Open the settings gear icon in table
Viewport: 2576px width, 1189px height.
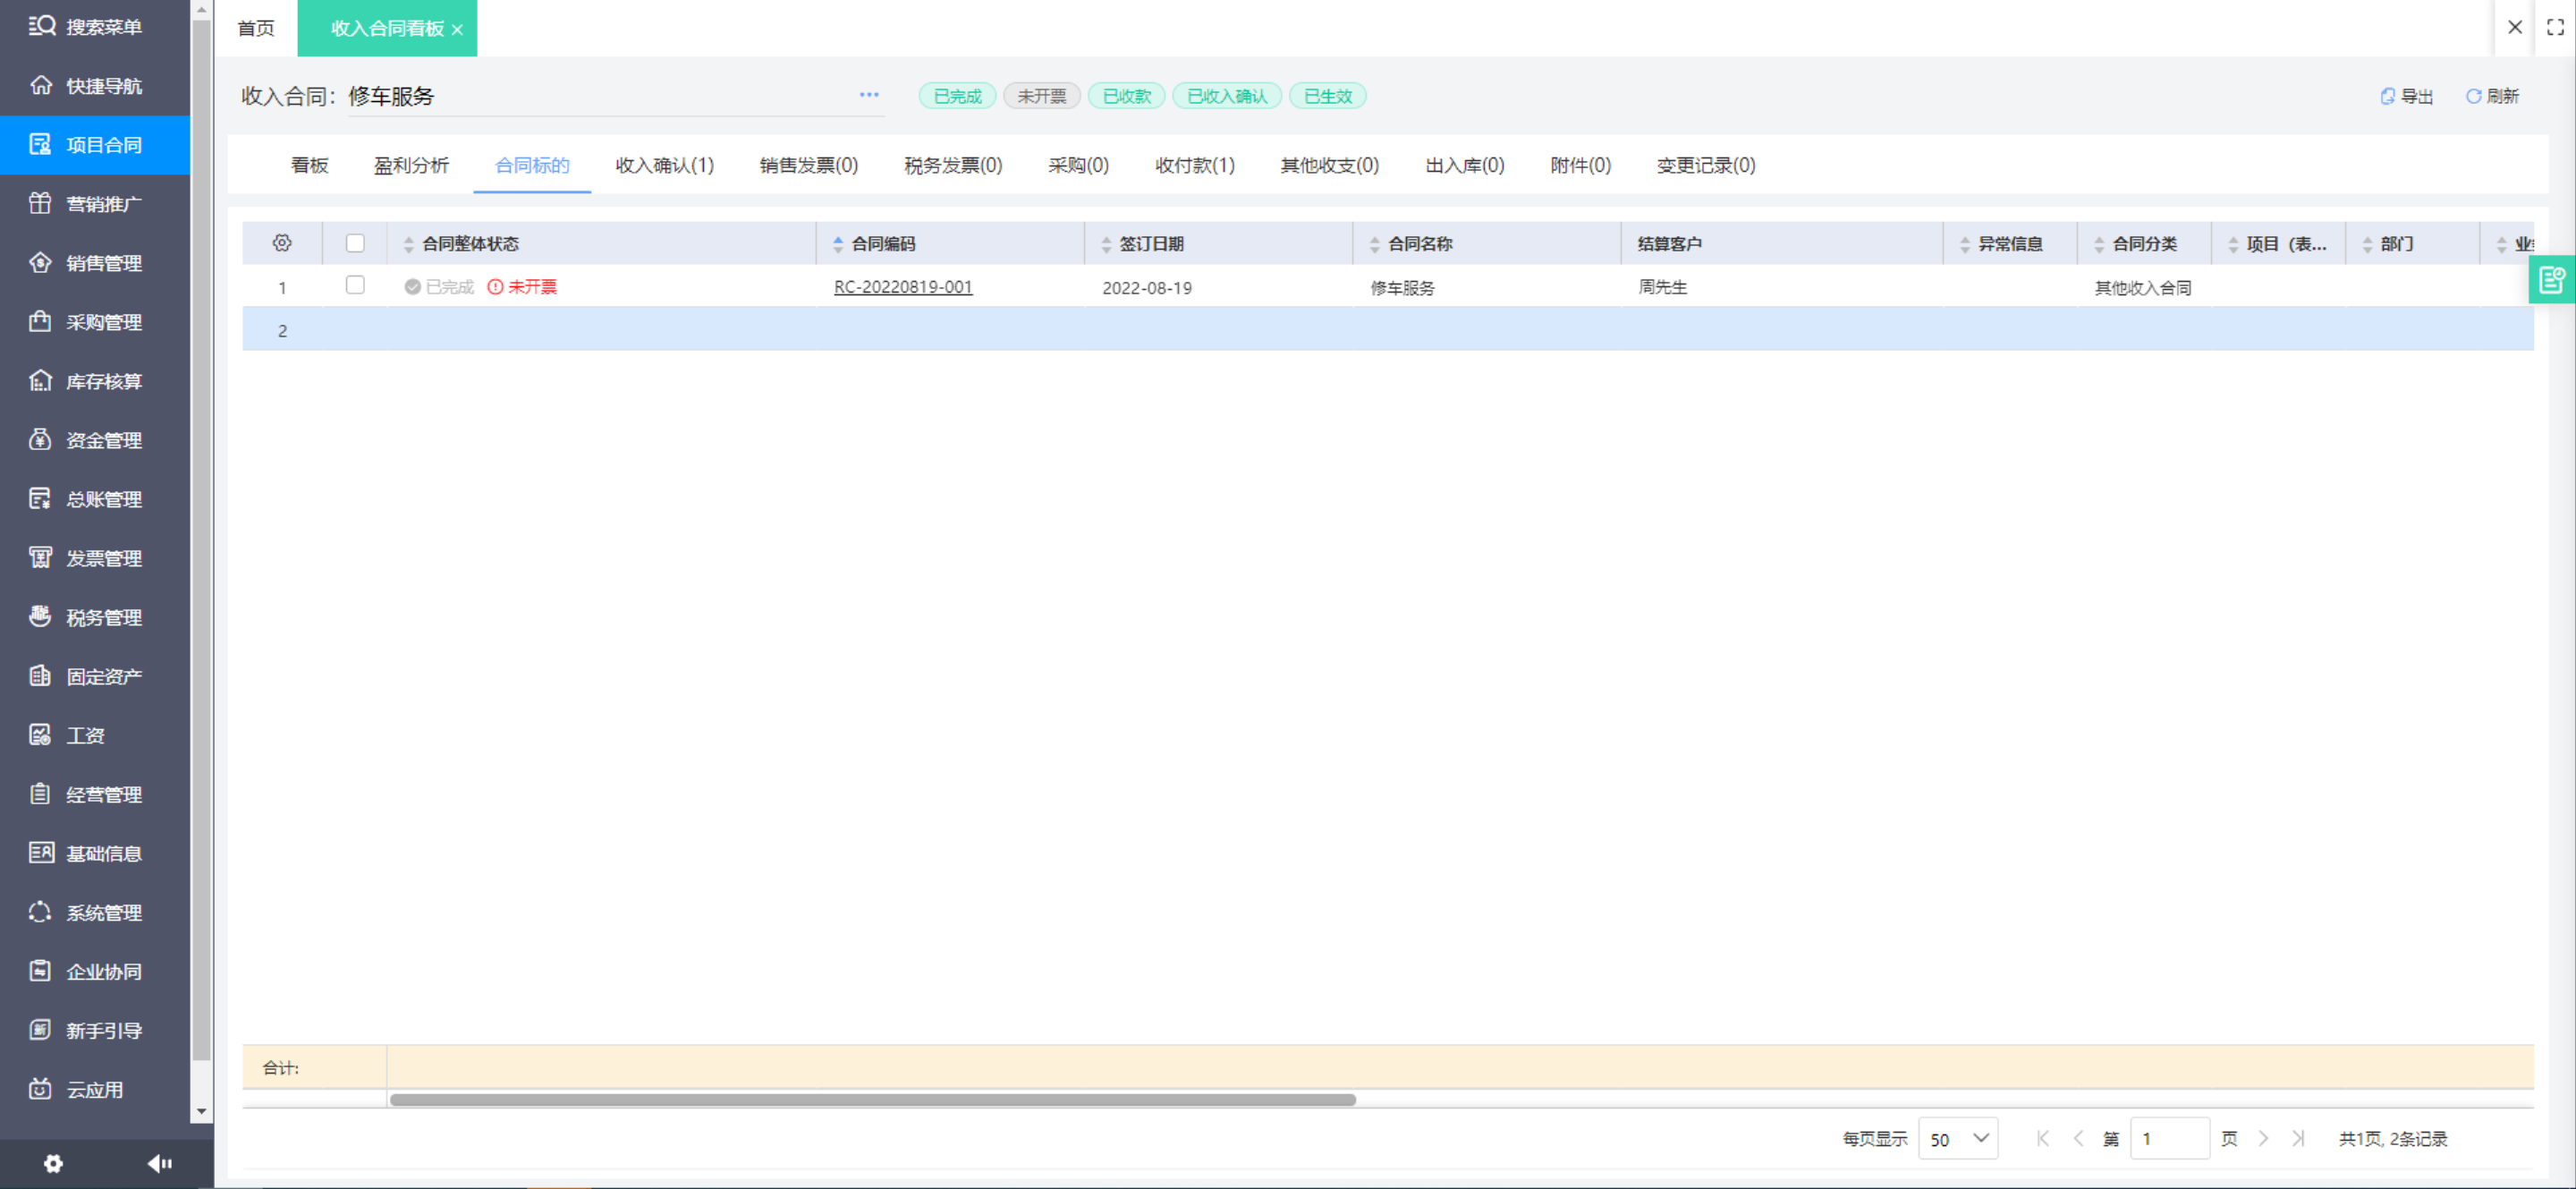coord(281,242)
